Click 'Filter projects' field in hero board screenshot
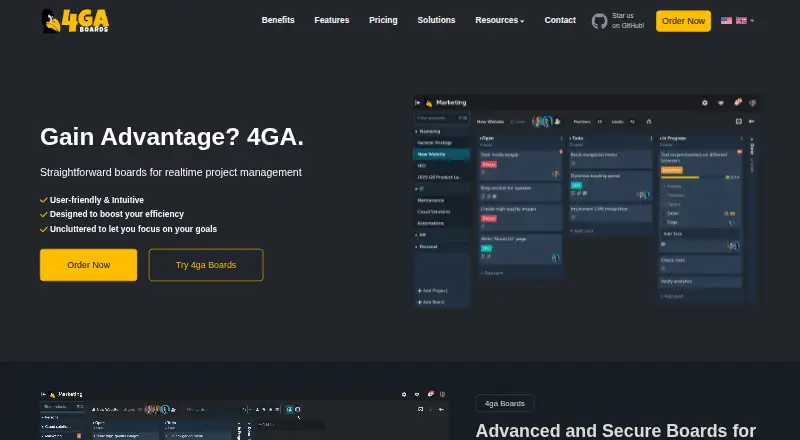 coord(441,118)
